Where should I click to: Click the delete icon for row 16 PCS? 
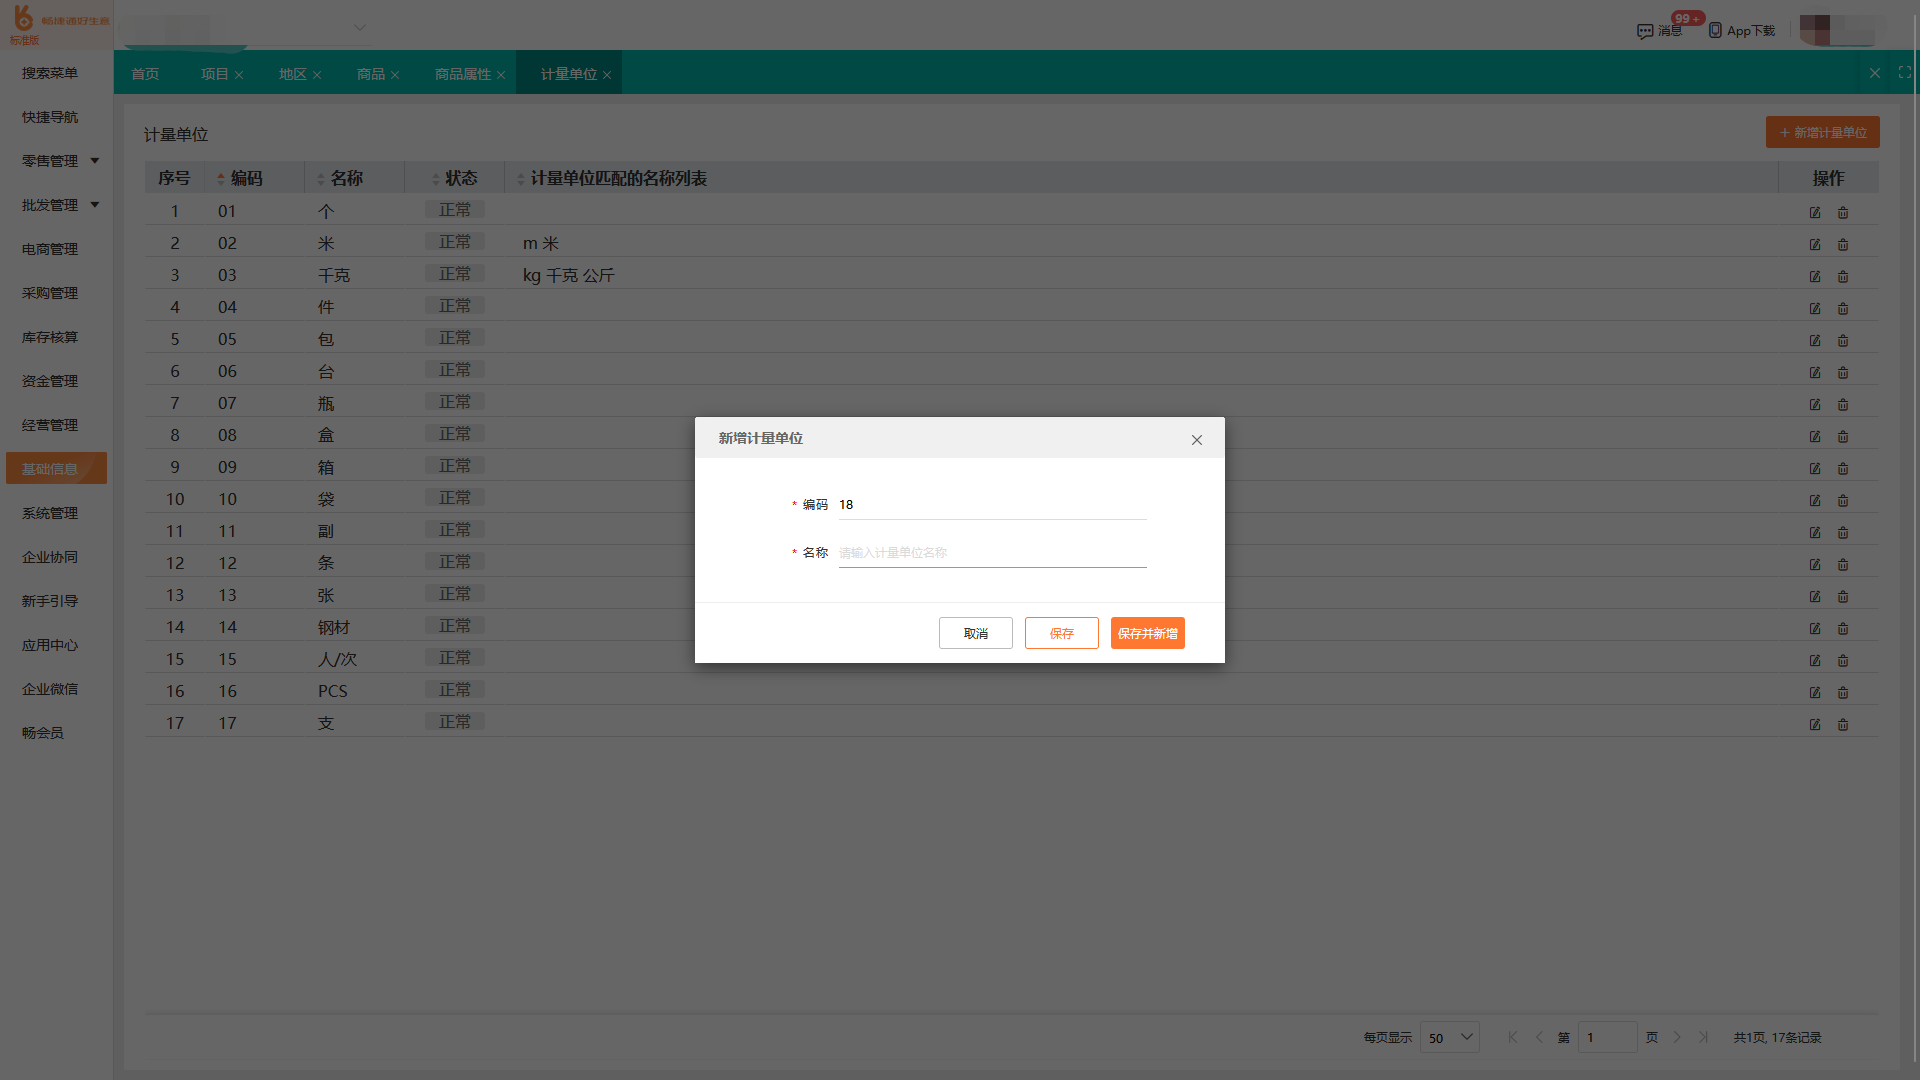[1844, 691]
